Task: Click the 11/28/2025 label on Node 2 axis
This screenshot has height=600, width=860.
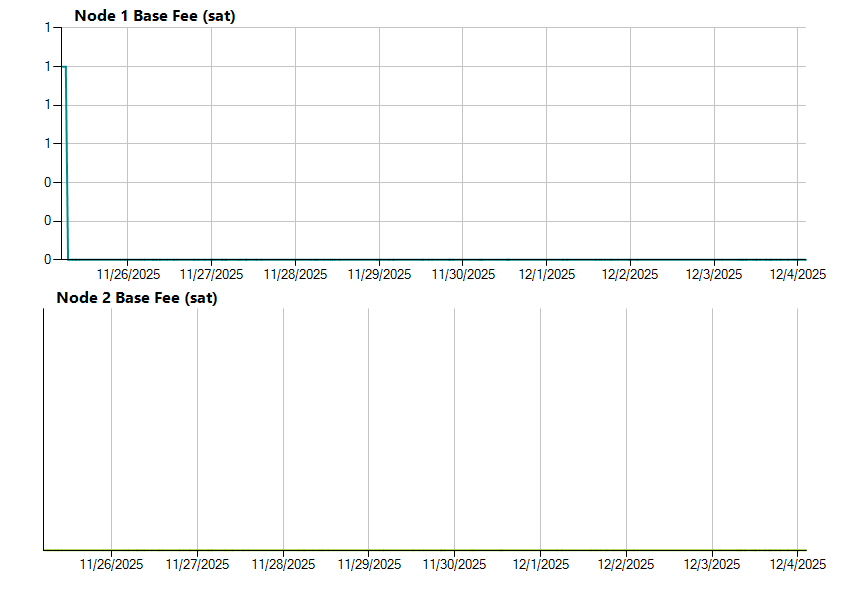Action: [286, 562]
